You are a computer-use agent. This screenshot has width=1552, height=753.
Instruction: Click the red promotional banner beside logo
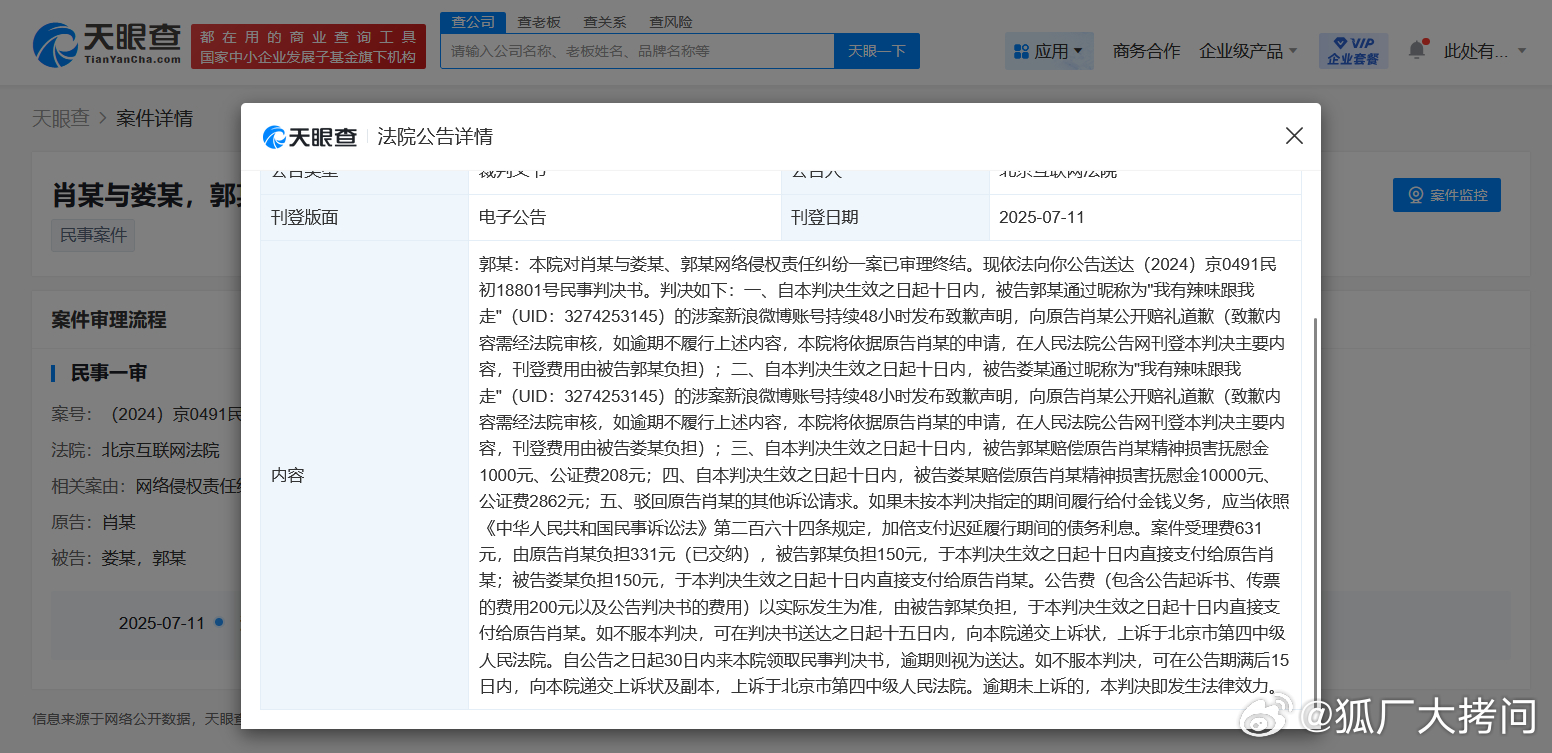point(308,47)
